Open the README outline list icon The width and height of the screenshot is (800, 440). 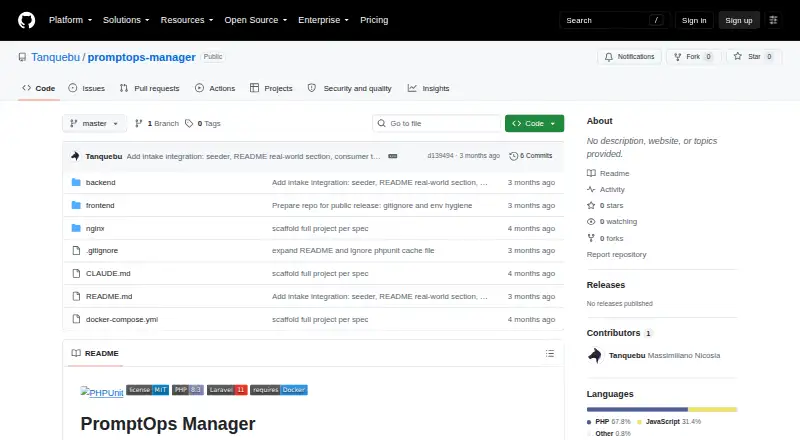549,353
